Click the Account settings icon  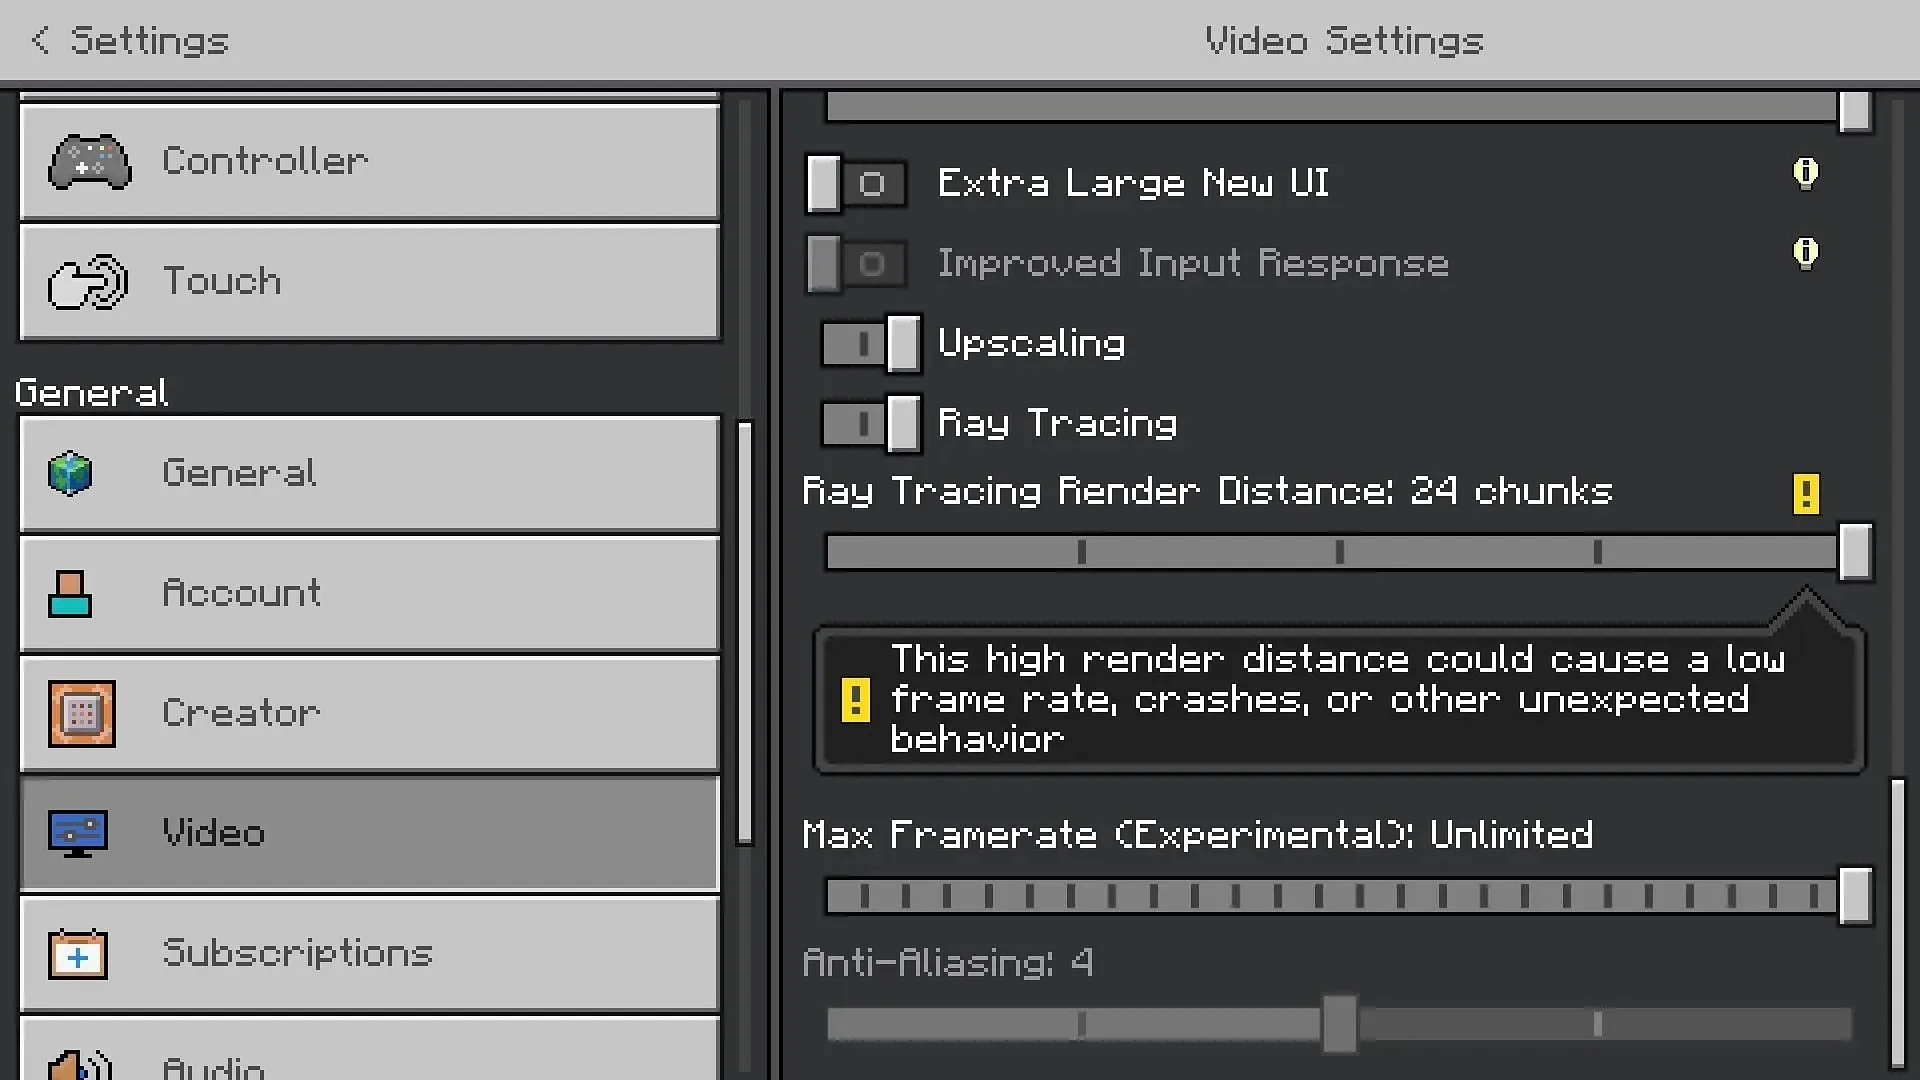click(70, 592)
